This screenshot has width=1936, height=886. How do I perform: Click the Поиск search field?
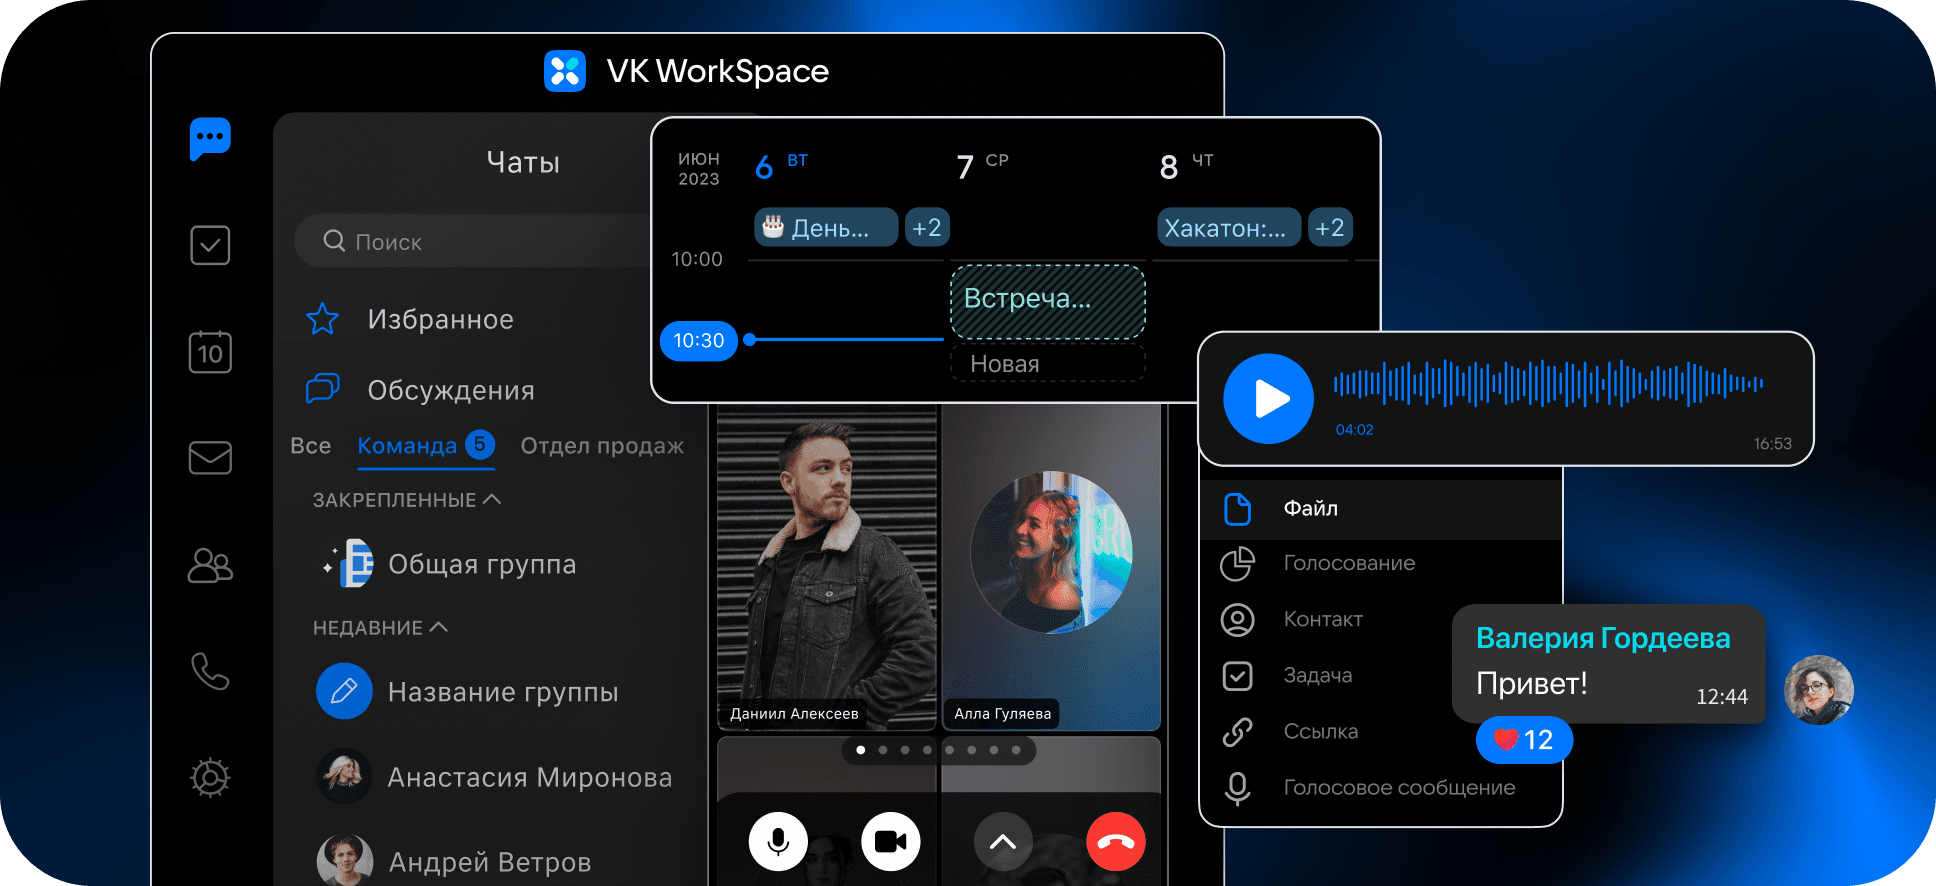pos(480,242)
